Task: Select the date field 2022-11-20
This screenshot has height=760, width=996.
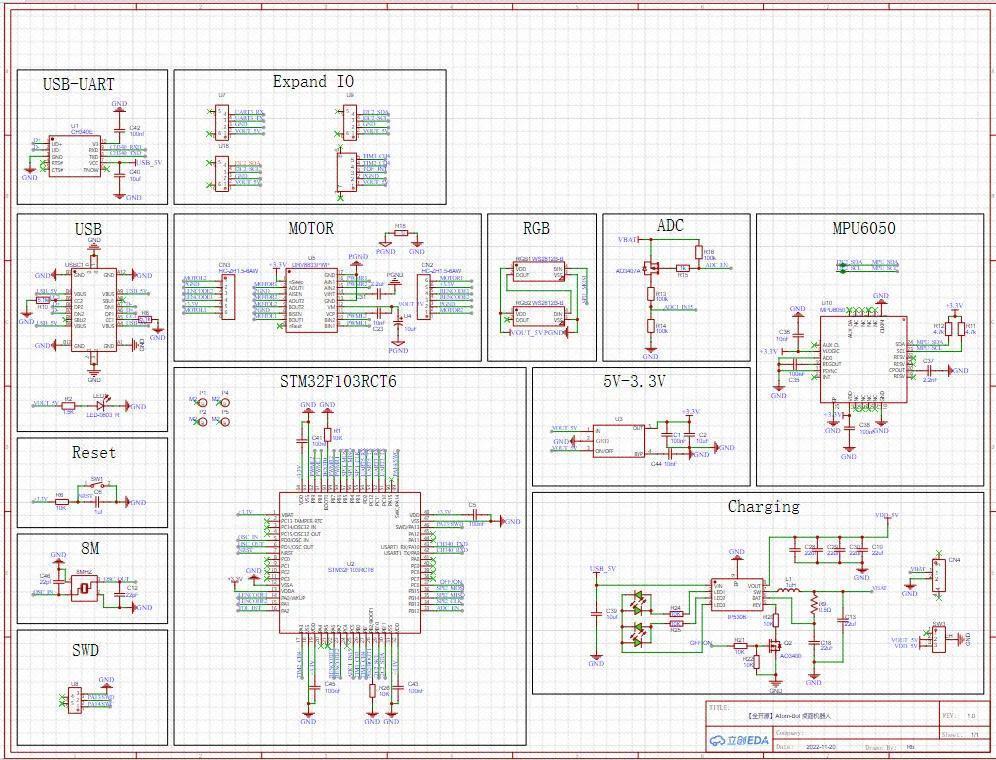Action: coord(820,746)
